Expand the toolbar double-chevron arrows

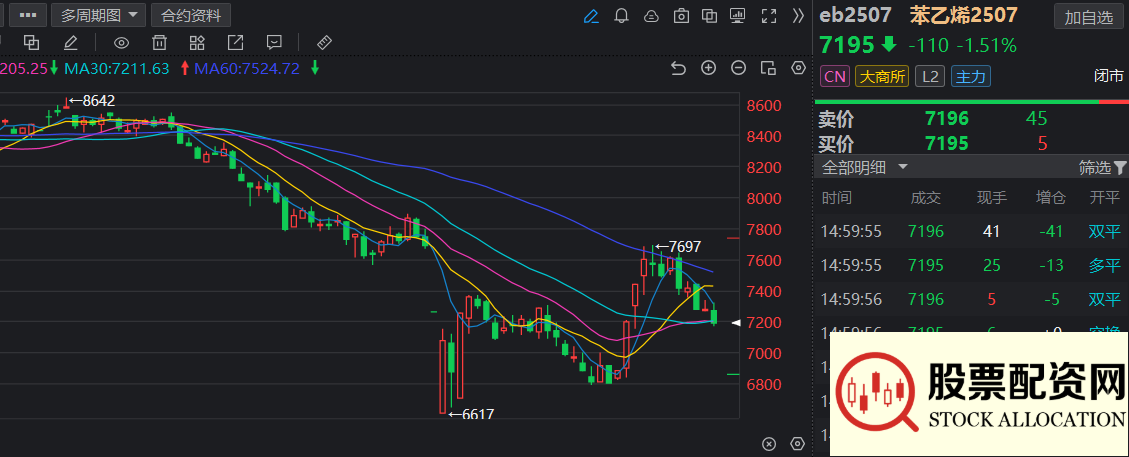click(x=797, y=16)
